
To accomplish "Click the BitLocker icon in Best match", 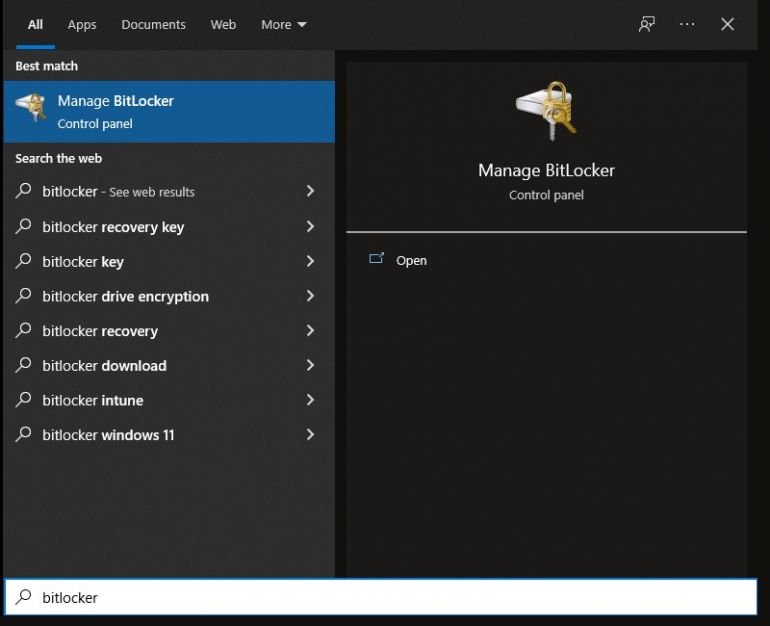I will click(31, 109).
